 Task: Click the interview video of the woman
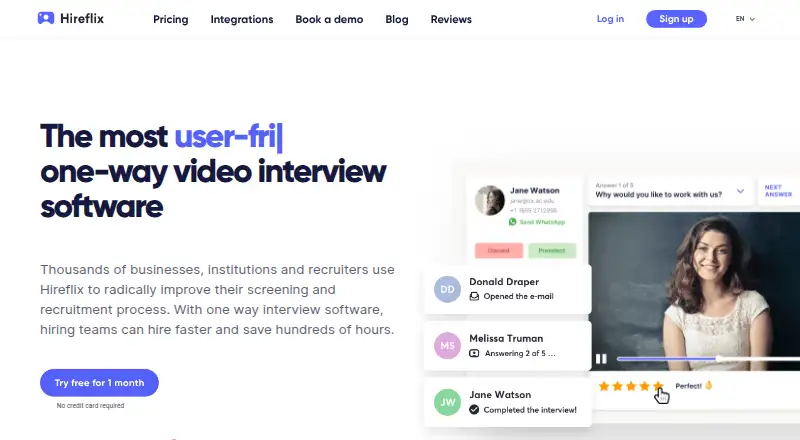[x=694, y=291]
